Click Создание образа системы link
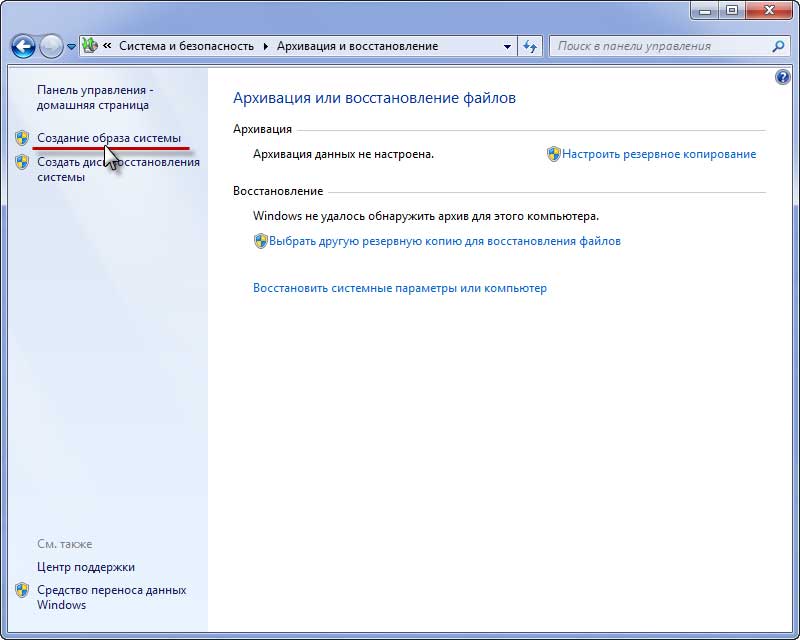Screen dimensions: 800x640 point(109,137)
